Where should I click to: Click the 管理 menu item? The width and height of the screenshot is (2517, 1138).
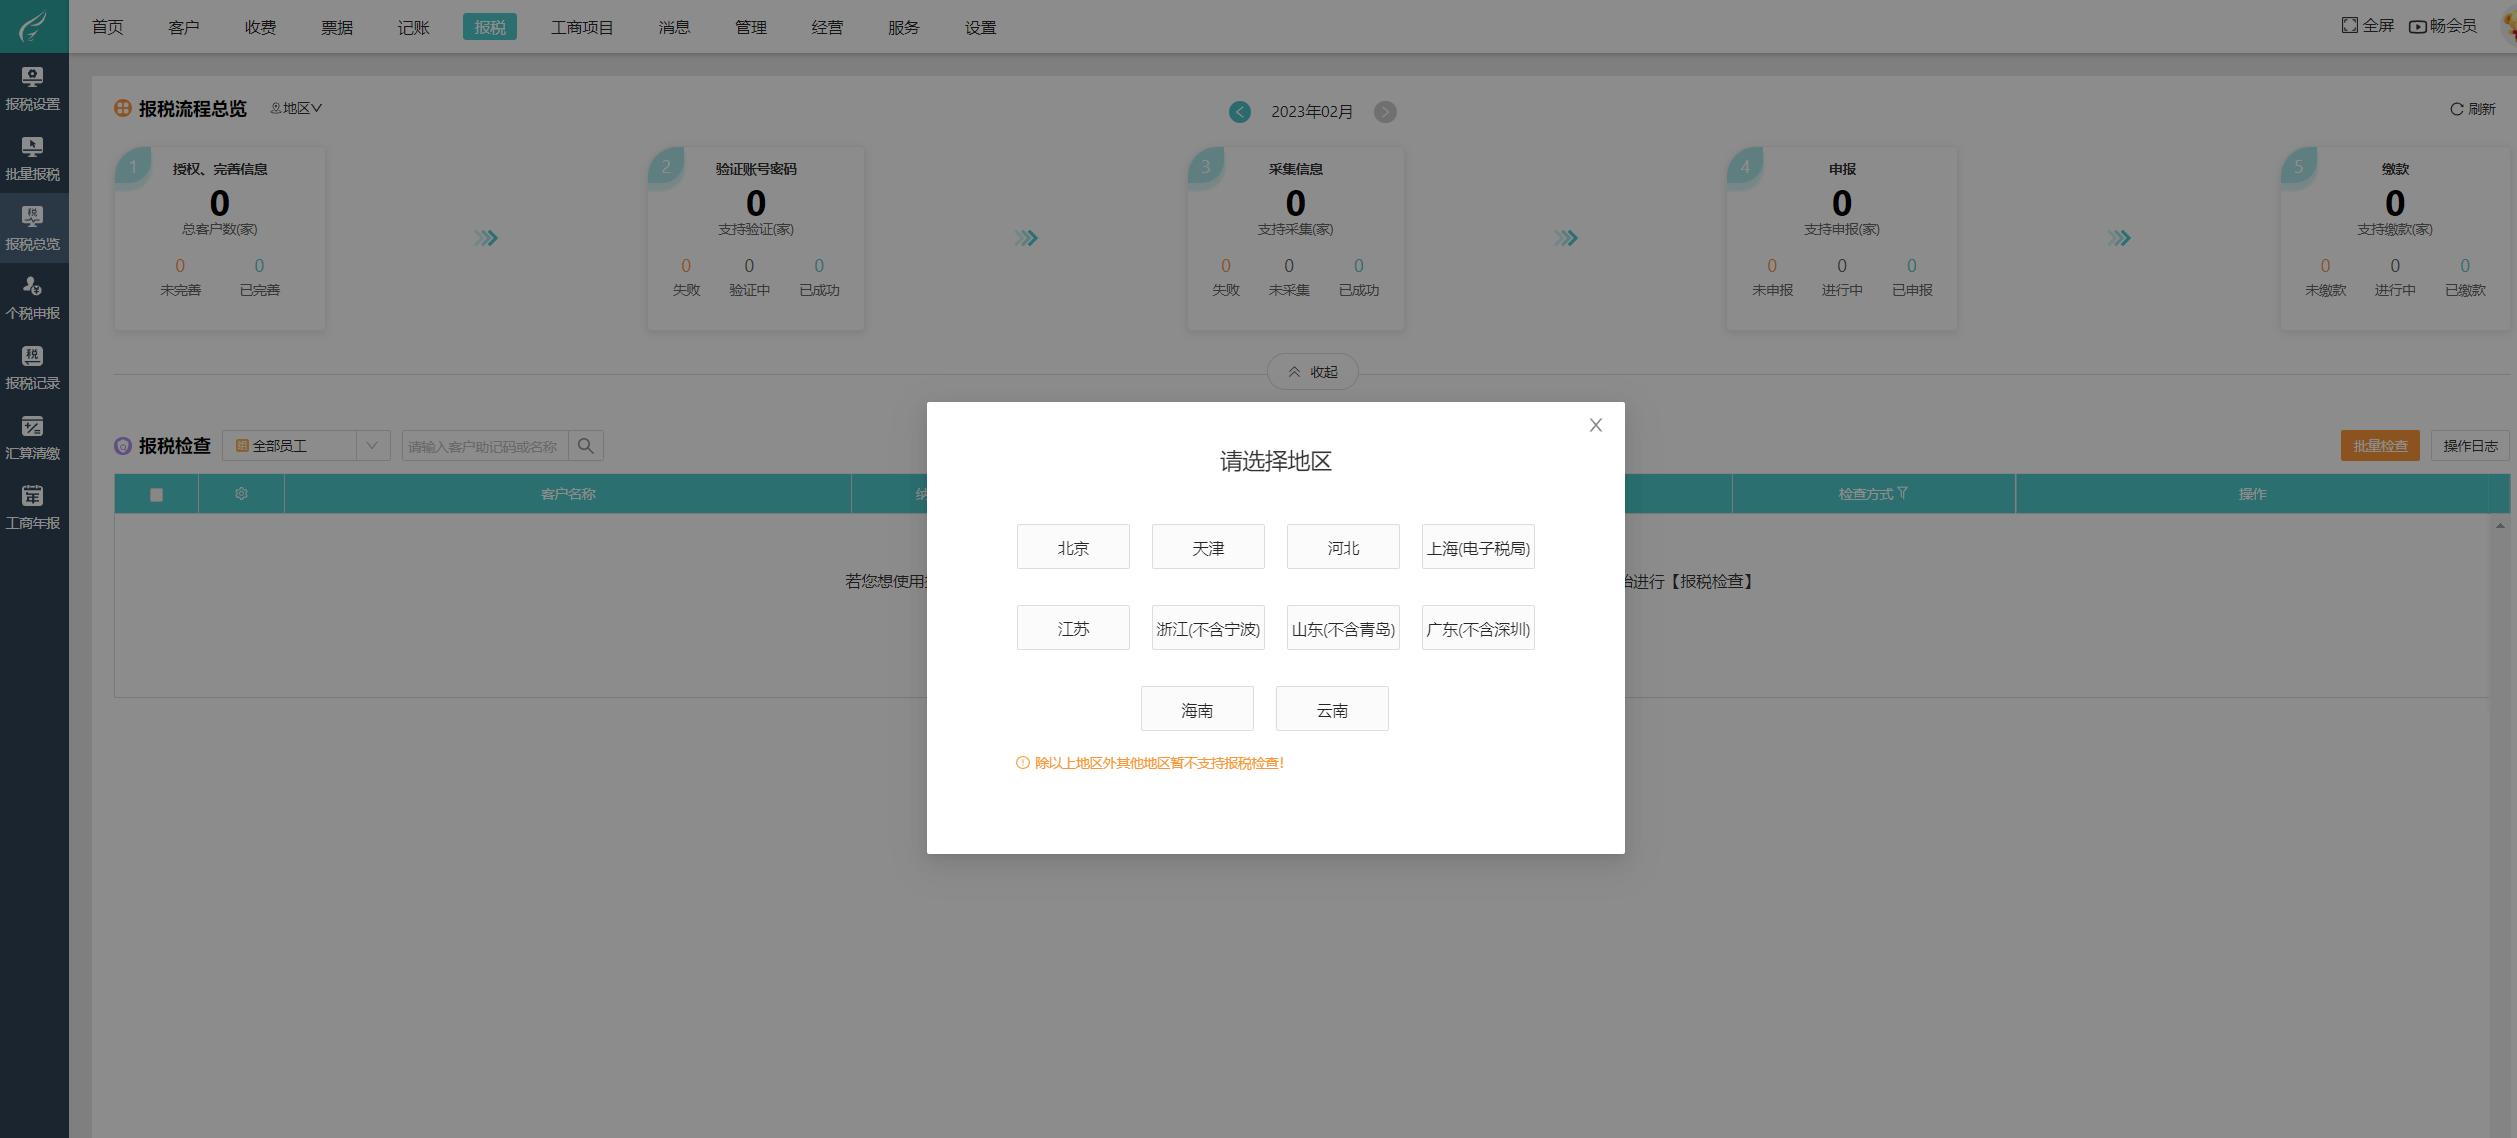750,27
